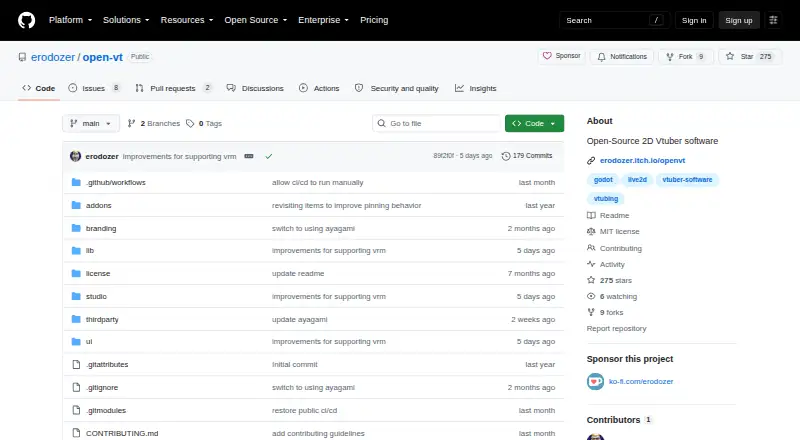Sponsor the project with heart button

[561, 56]
